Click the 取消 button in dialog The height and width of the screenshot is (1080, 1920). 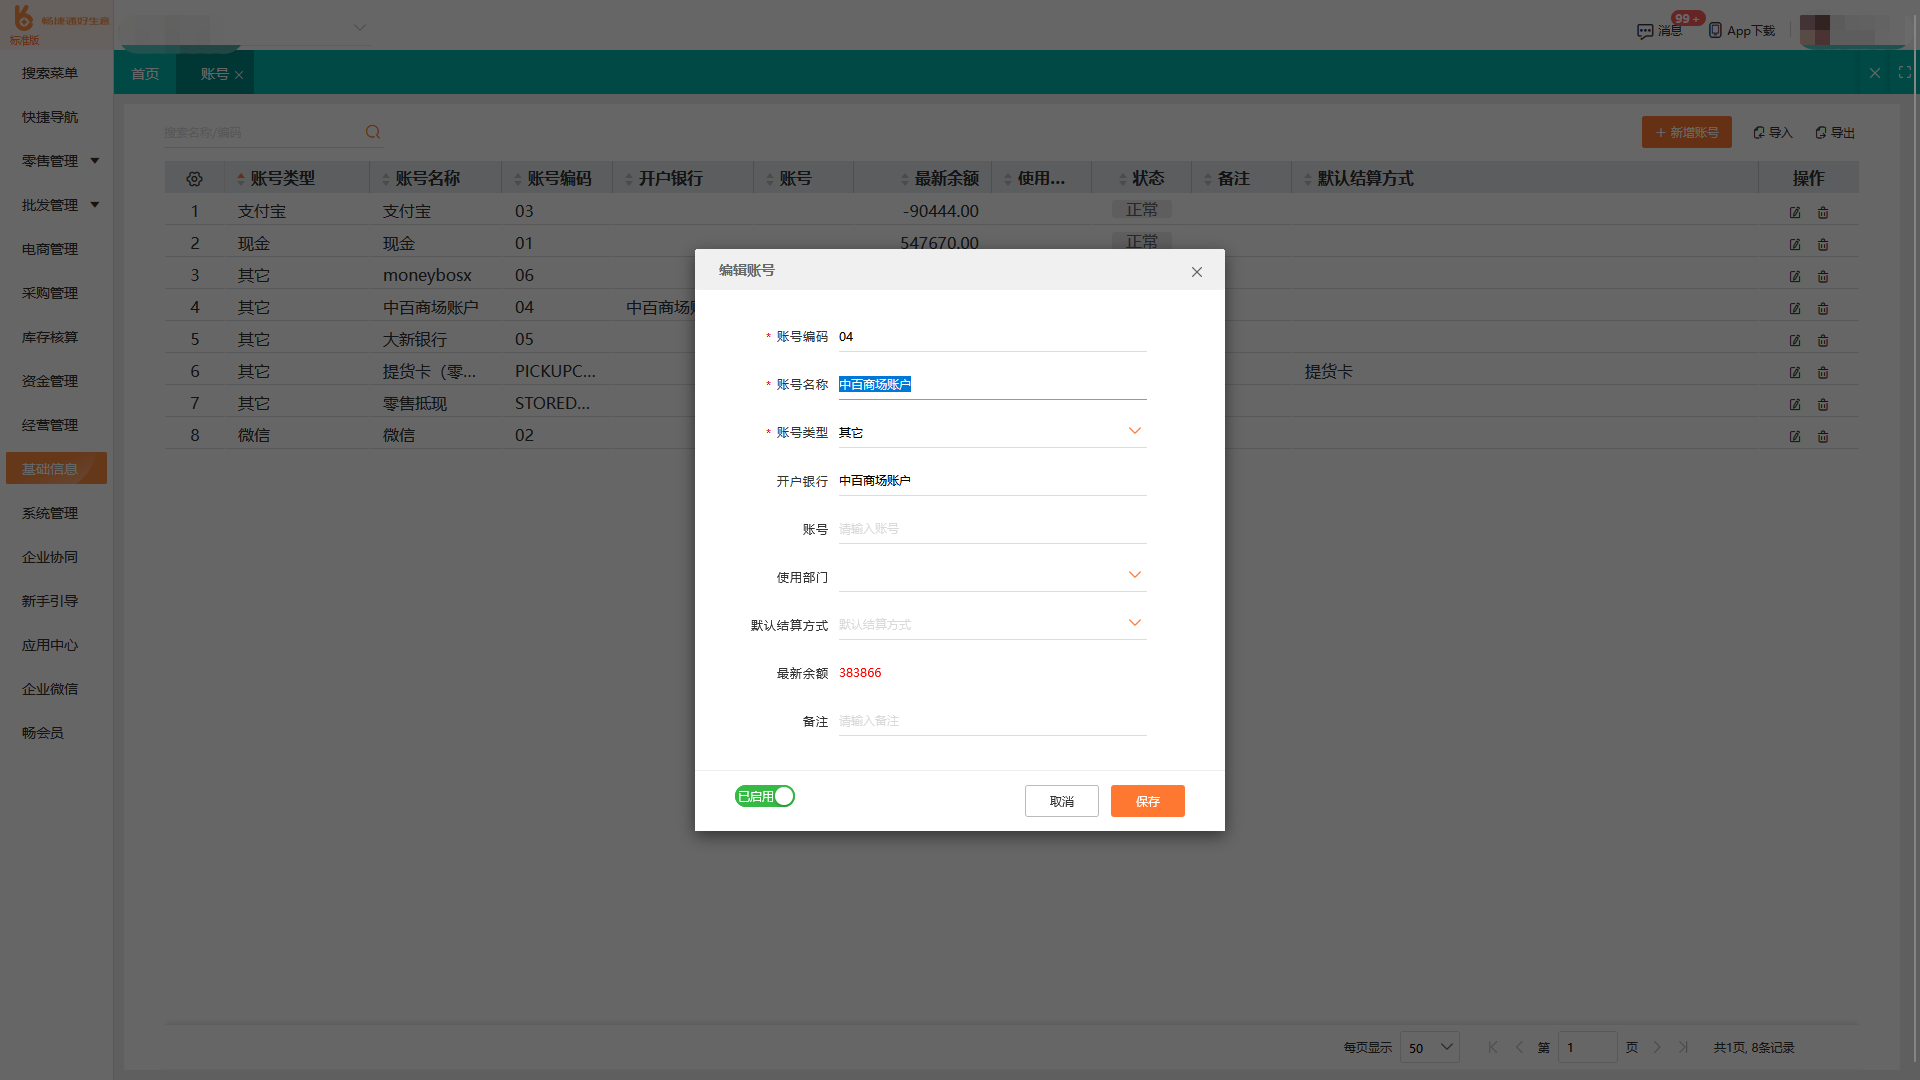1062,800
